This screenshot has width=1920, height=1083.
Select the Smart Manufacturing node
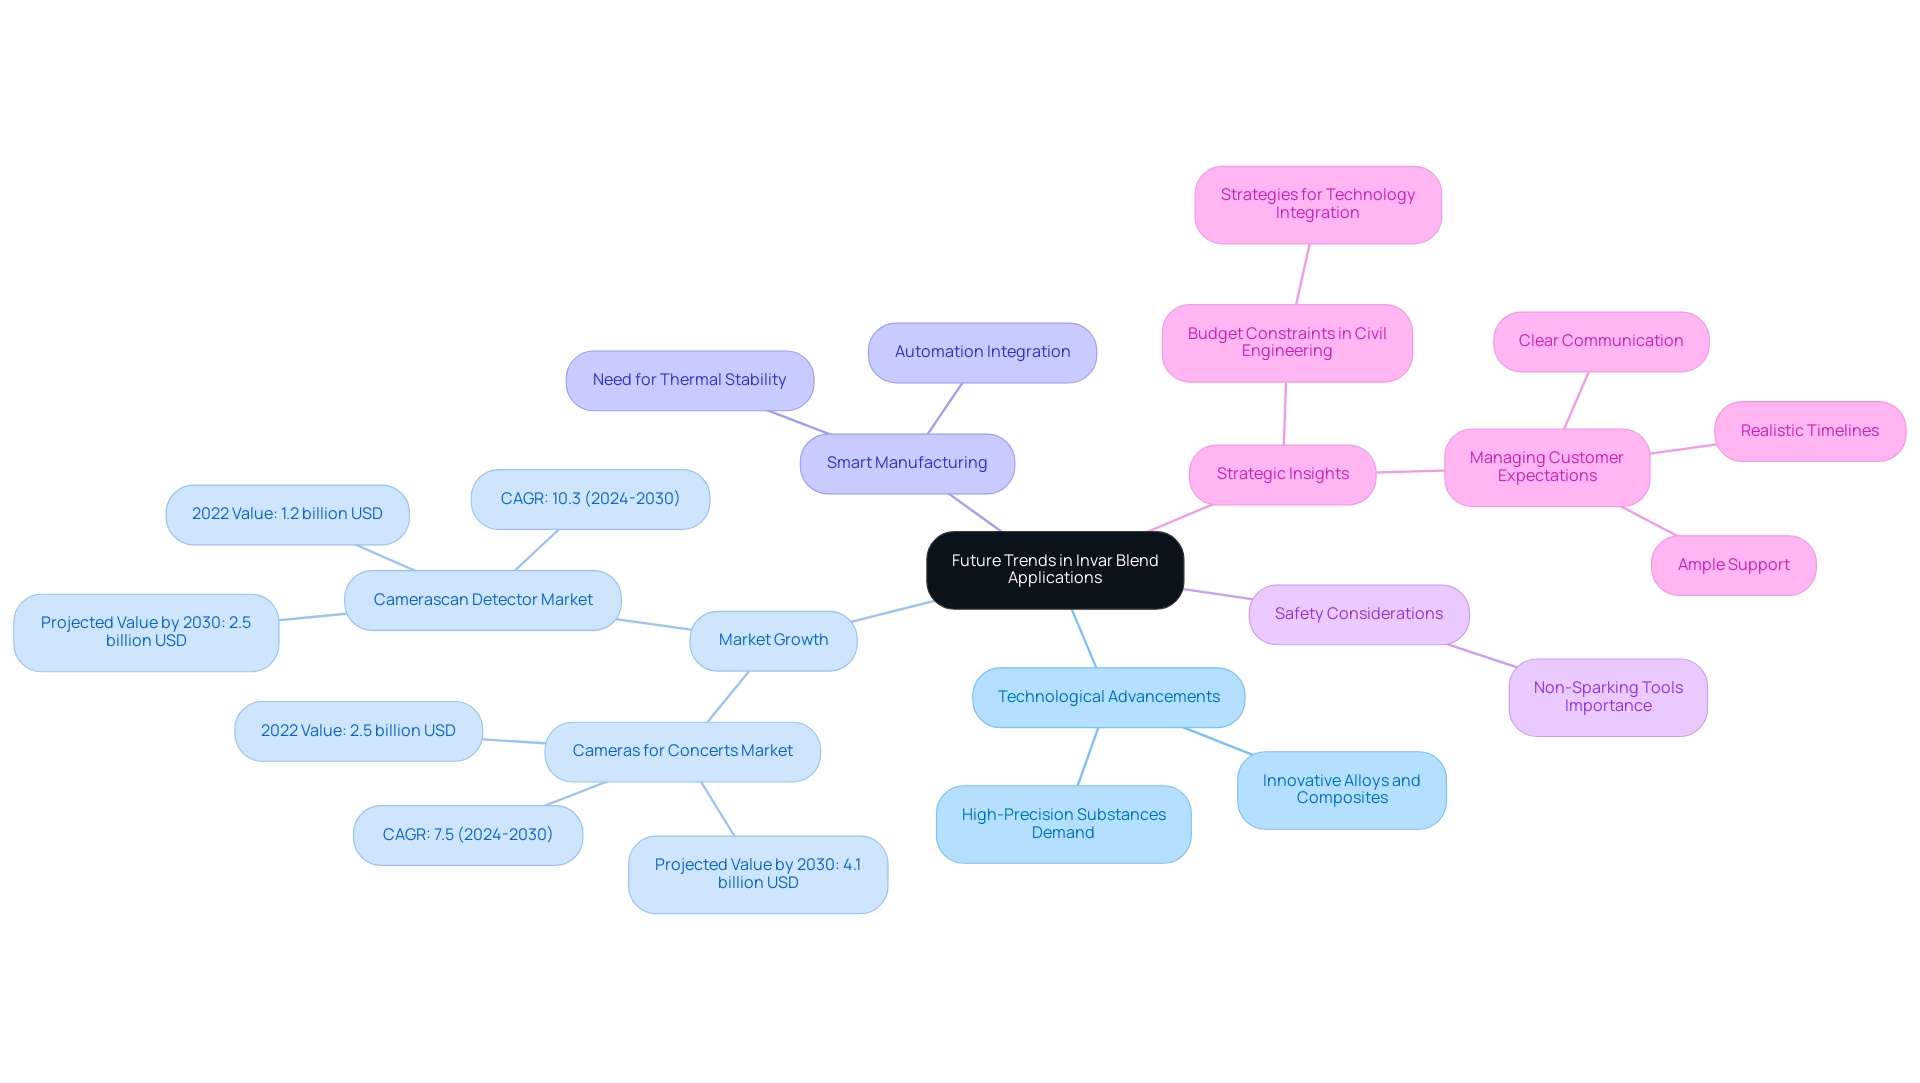coord(907,460)
